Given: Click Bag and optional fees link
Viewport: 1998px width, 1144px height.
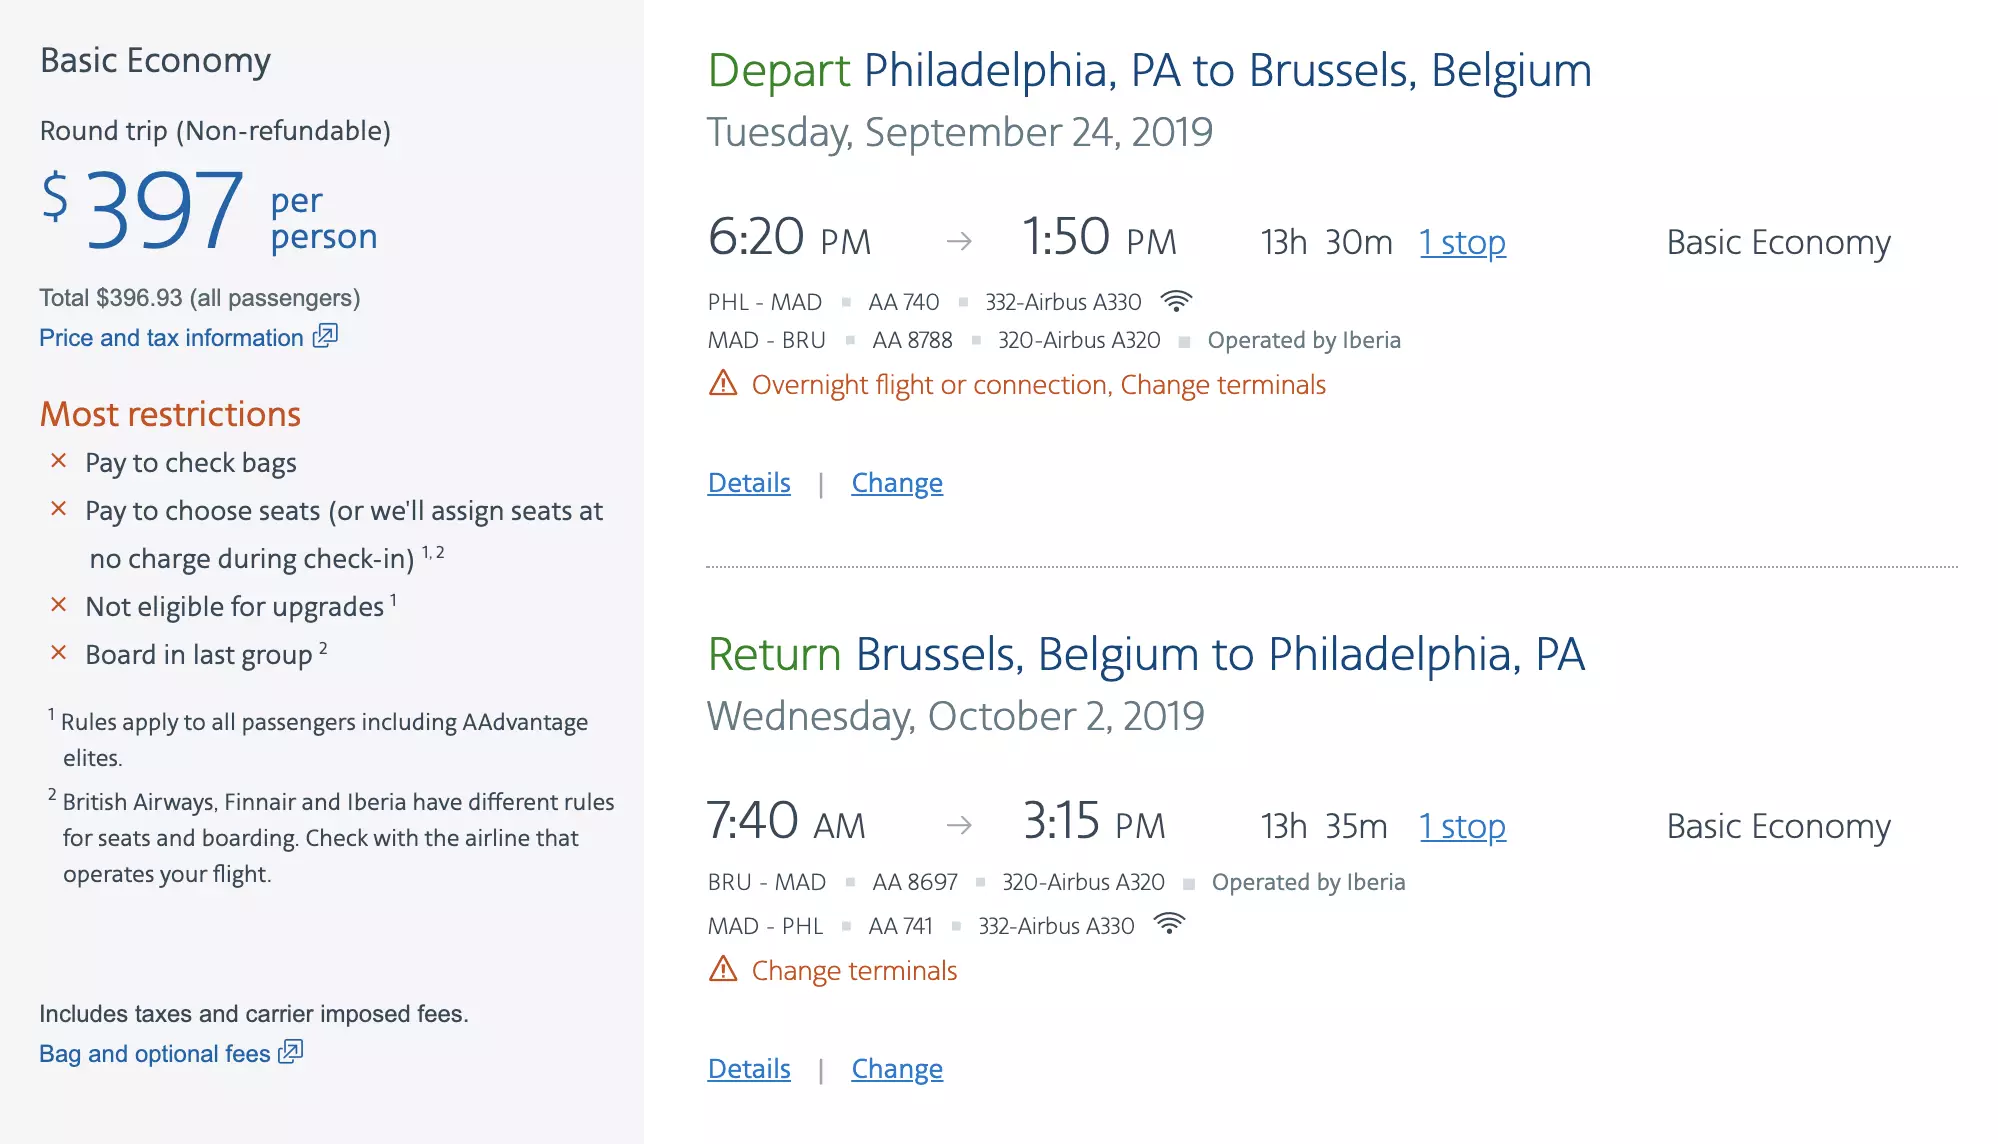Looking at the screenshot, I should (x=155, y=1053).
